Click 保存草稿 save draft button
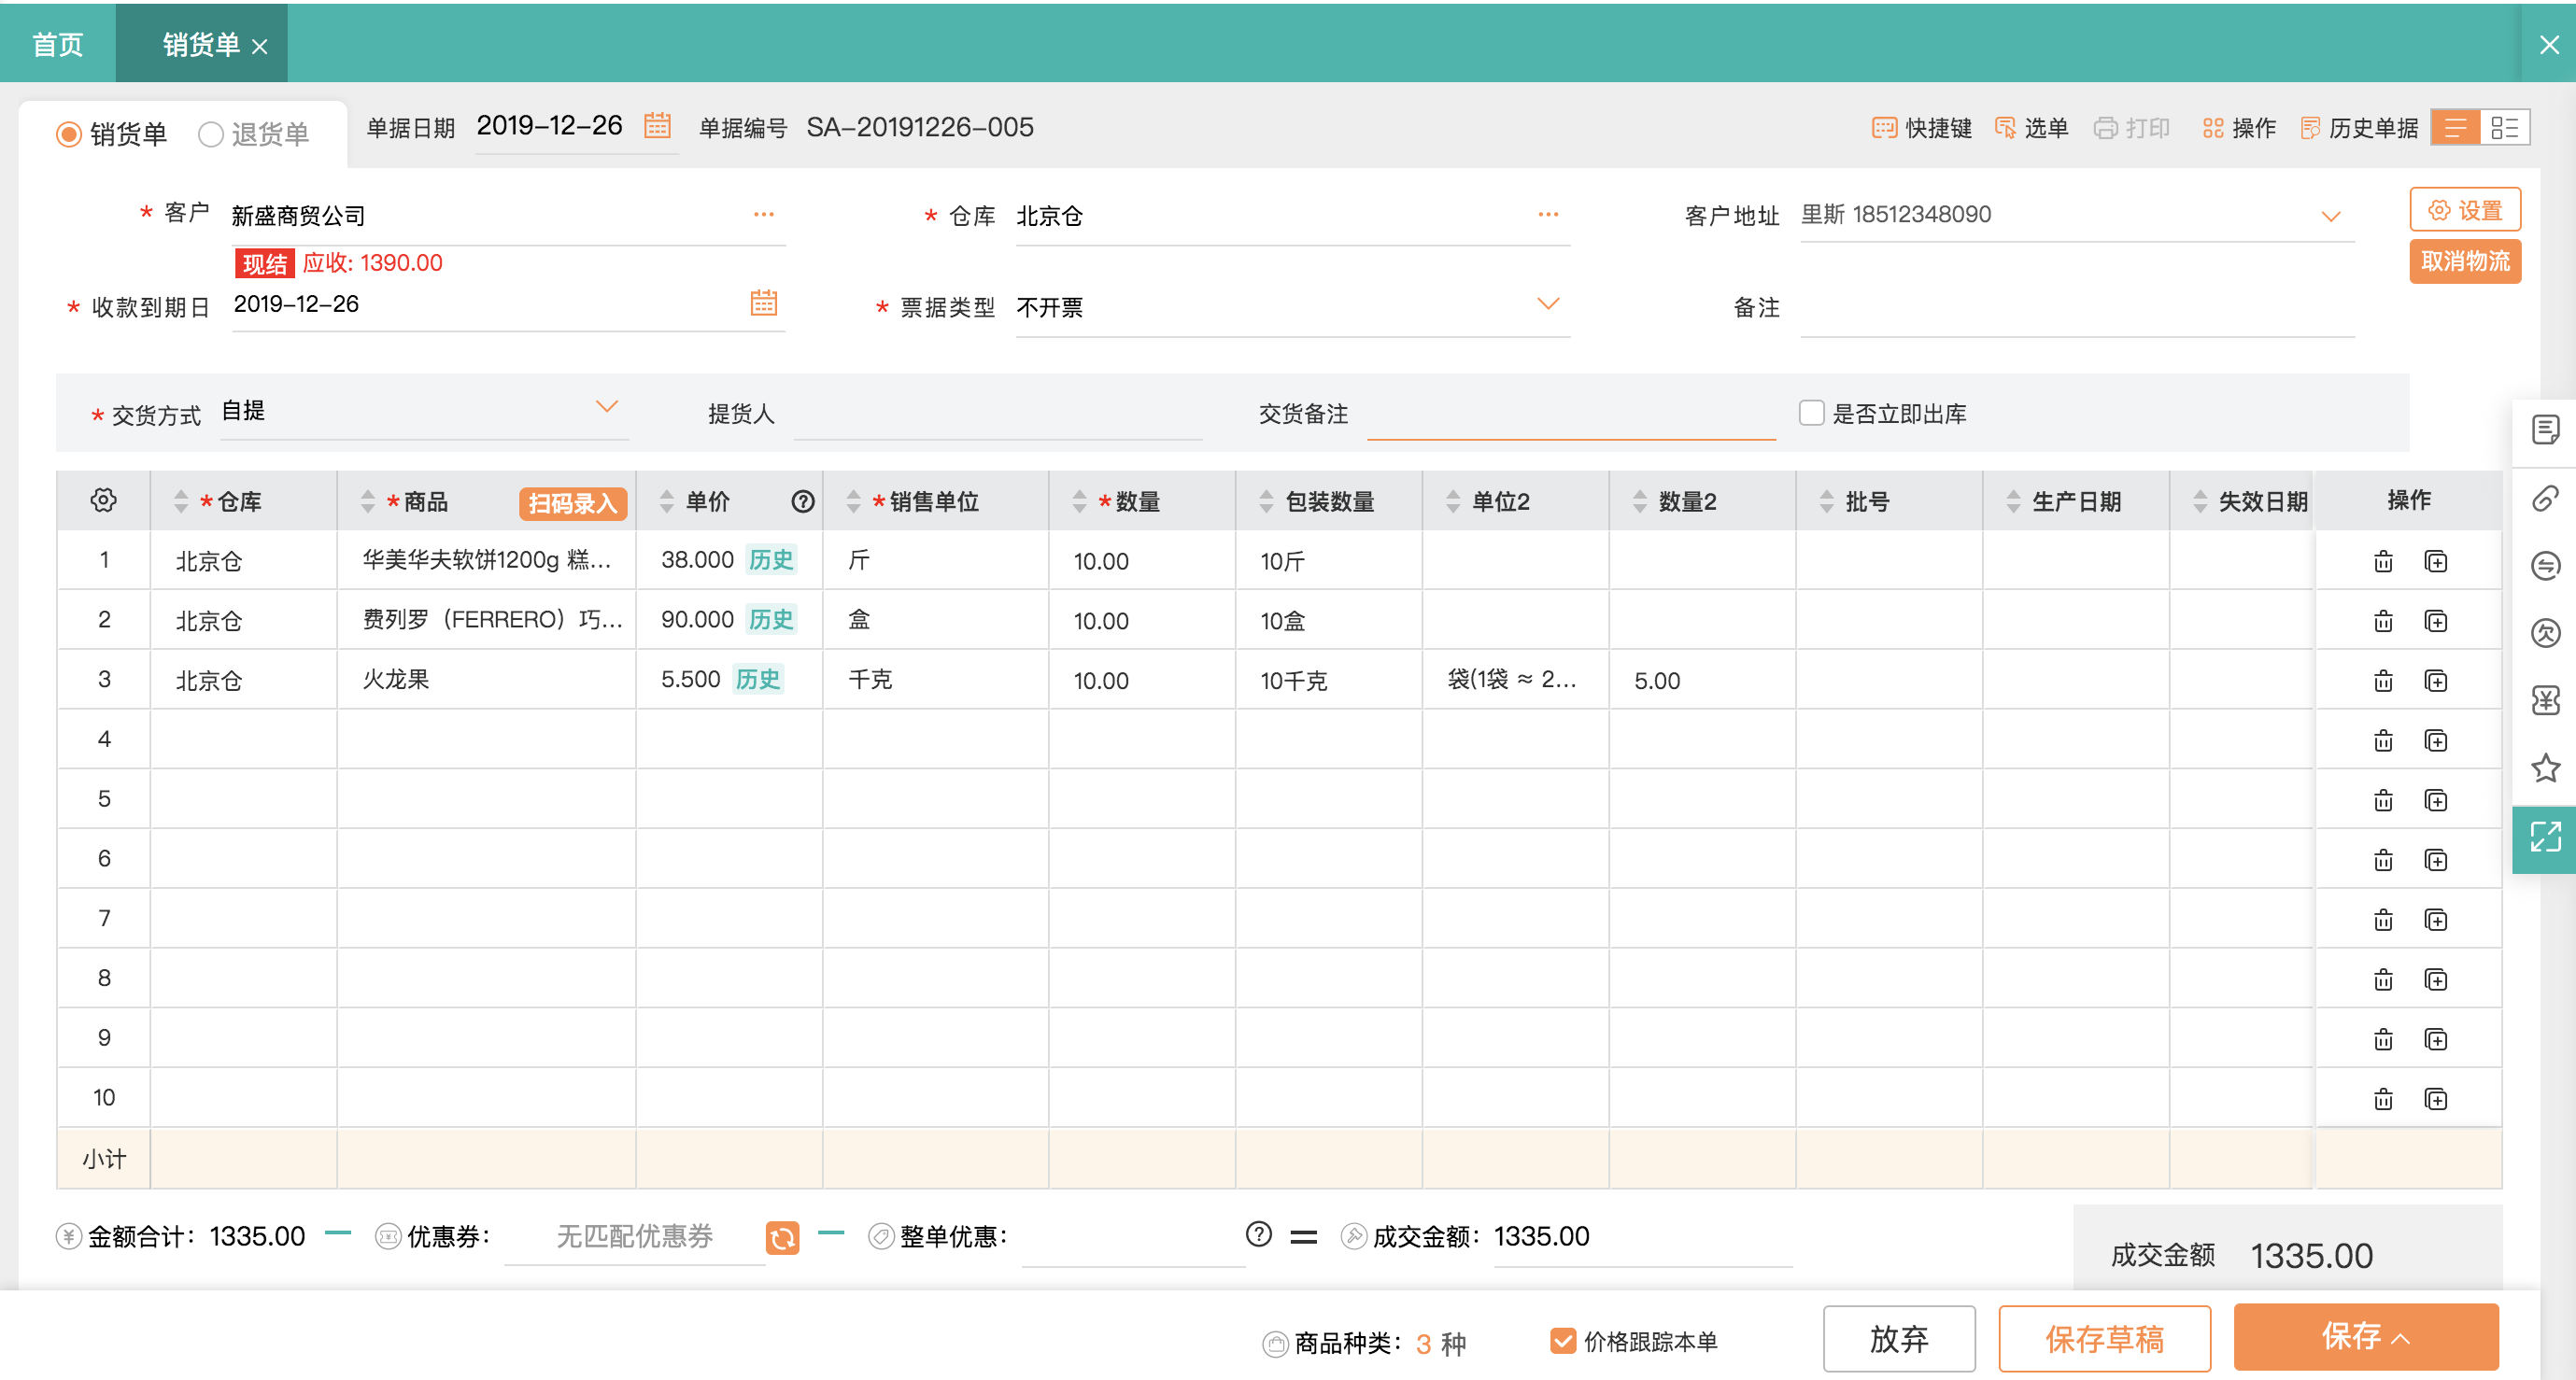2576x1380 pixels. tap(2101, 1332)
